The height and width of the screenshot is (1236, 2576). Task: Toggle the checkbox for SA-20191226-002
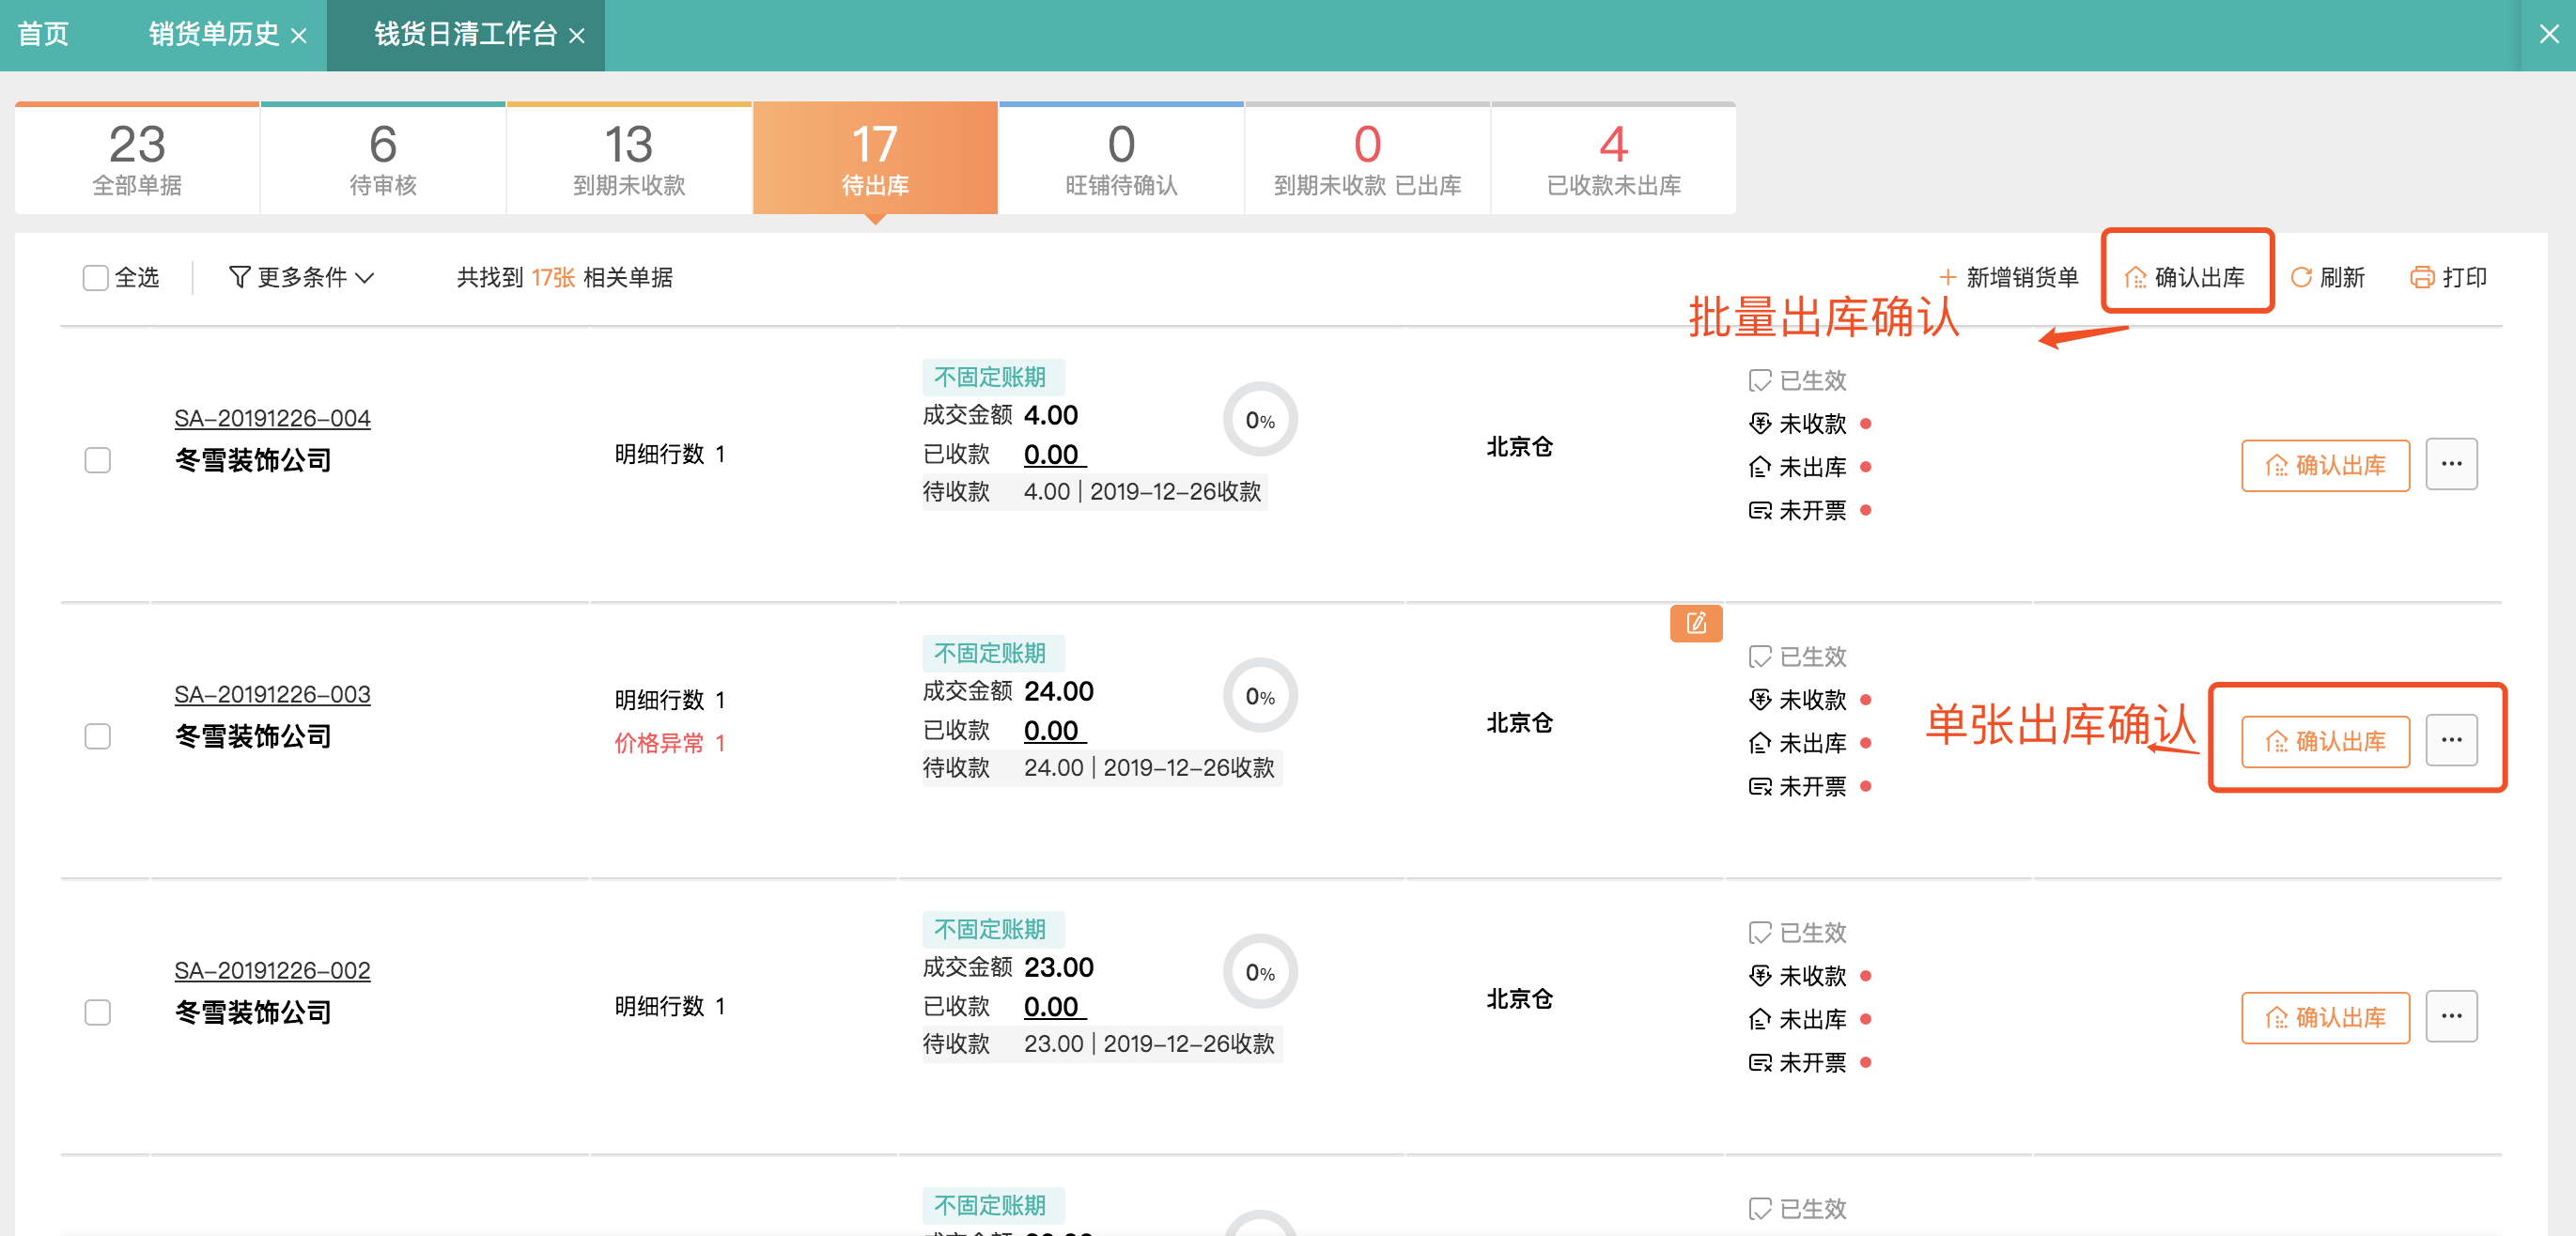[x=94, y=1012]
